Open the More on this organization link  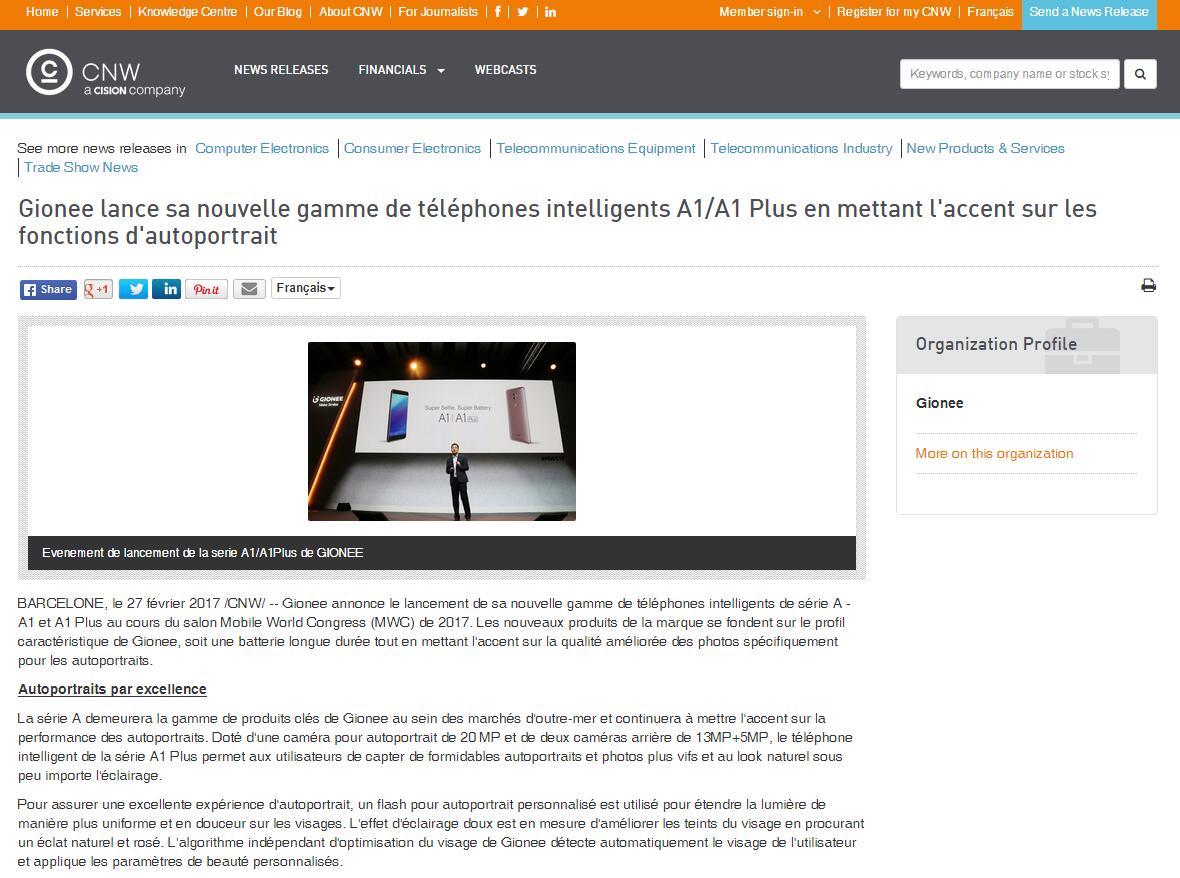(994, 453)
